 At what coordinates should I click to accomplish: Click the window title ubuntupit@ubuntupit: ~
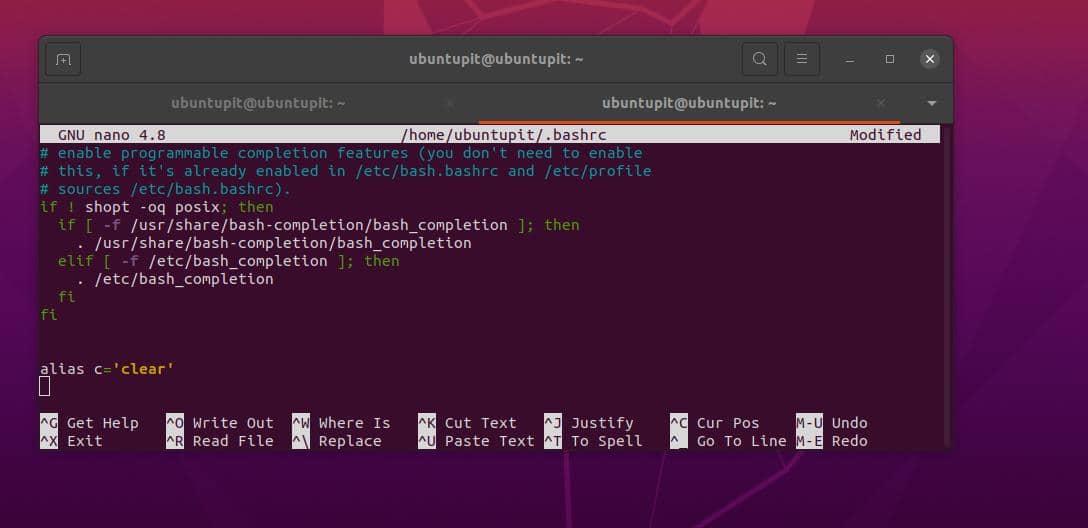(x=496, y=59)
